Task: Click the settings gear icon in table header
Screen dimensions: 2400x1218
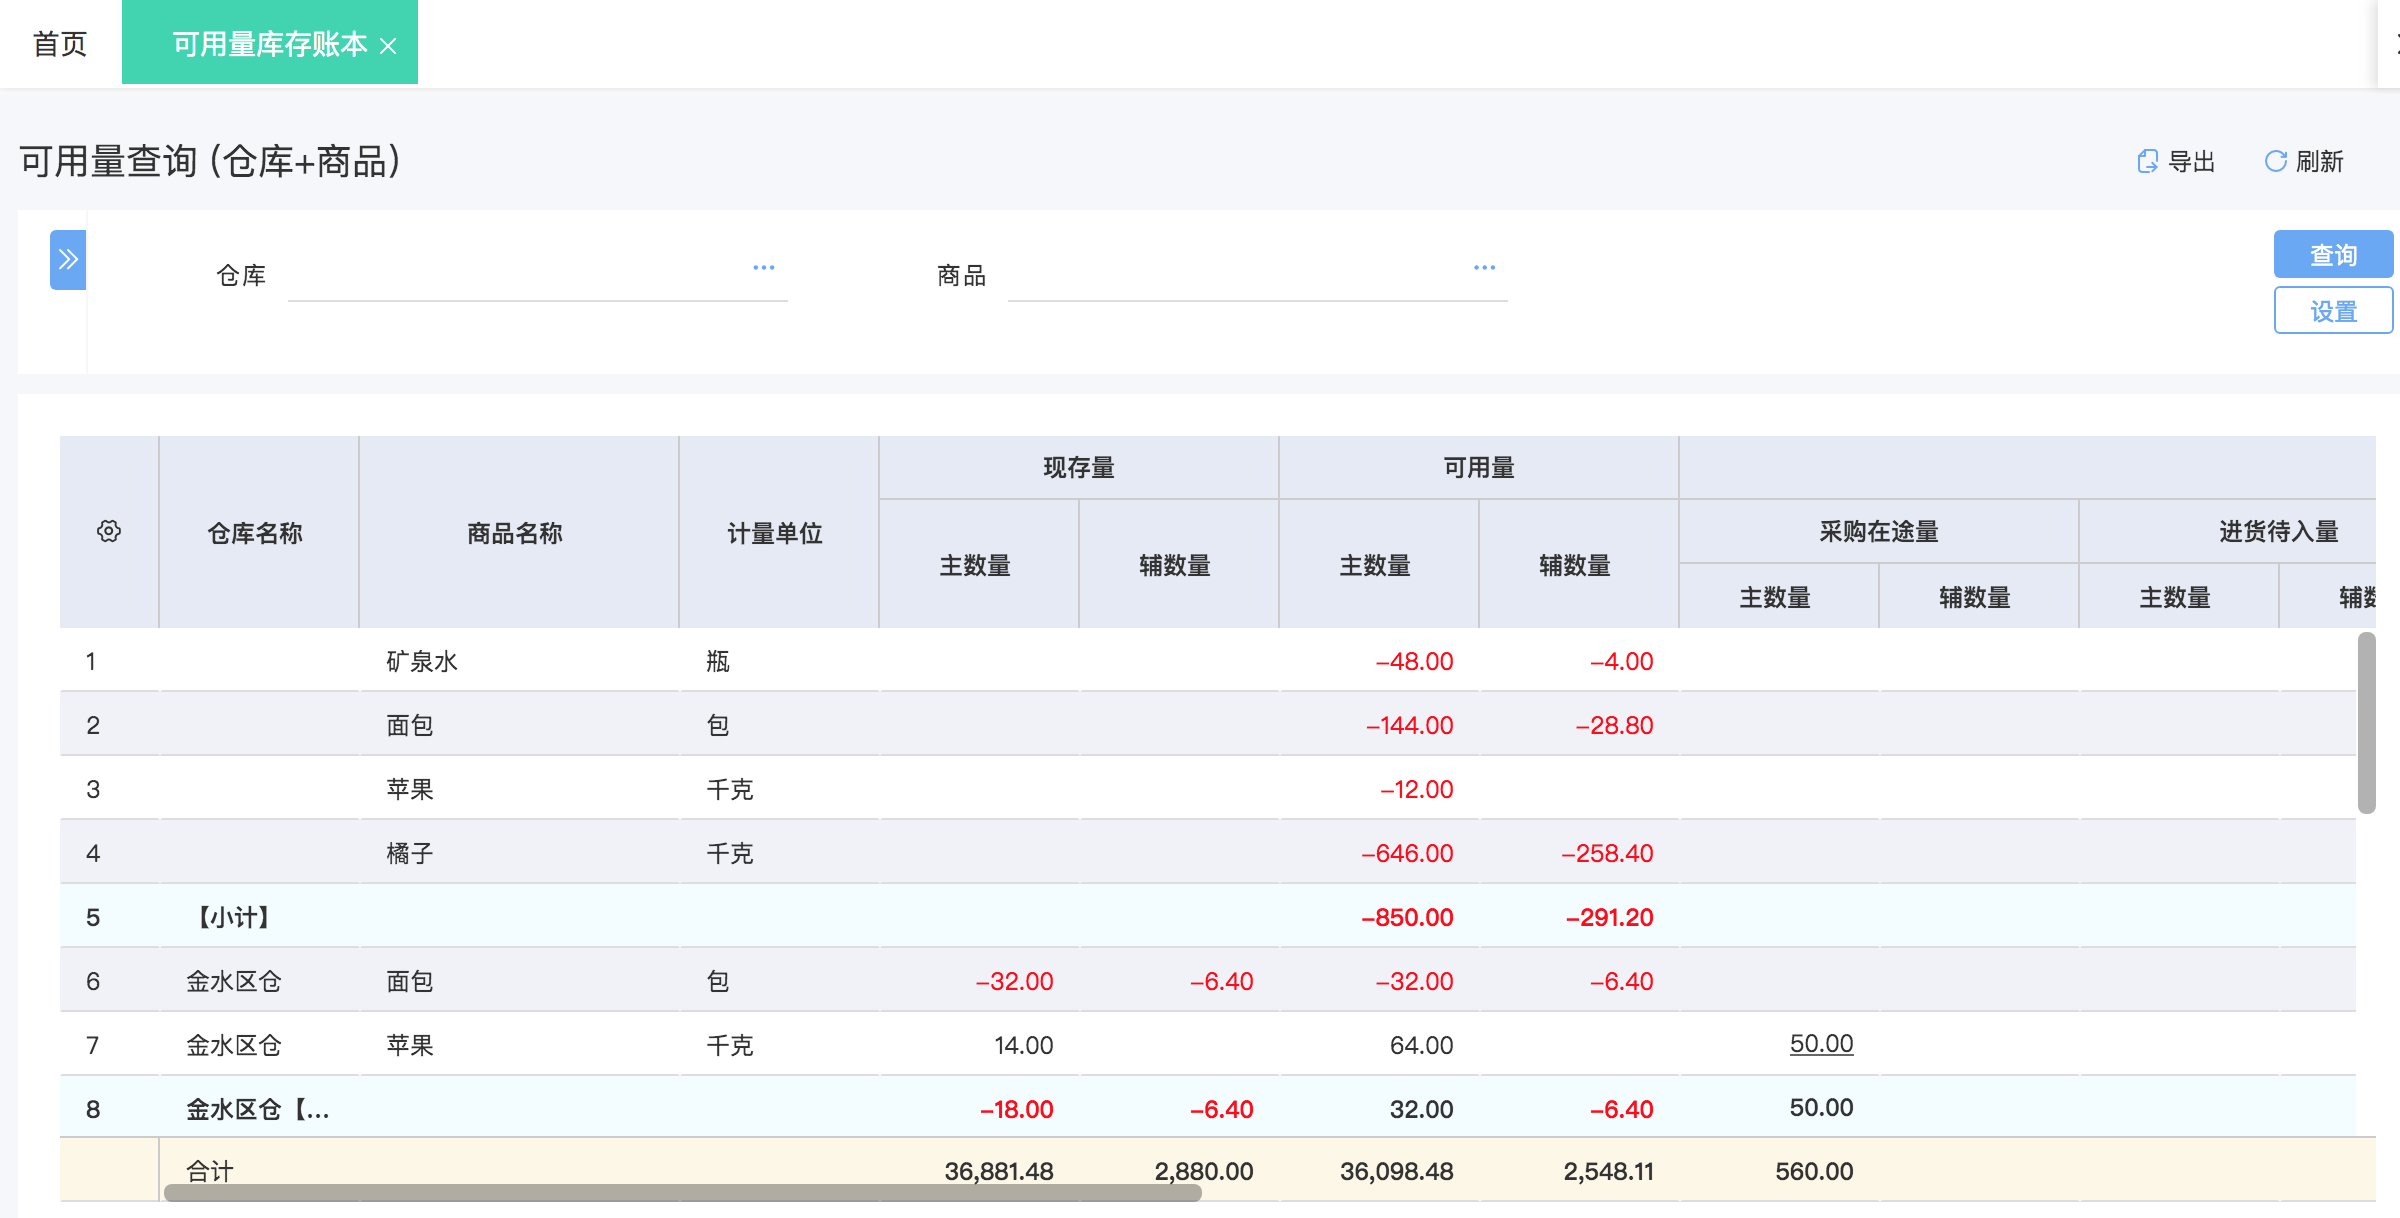Action: 106,533
